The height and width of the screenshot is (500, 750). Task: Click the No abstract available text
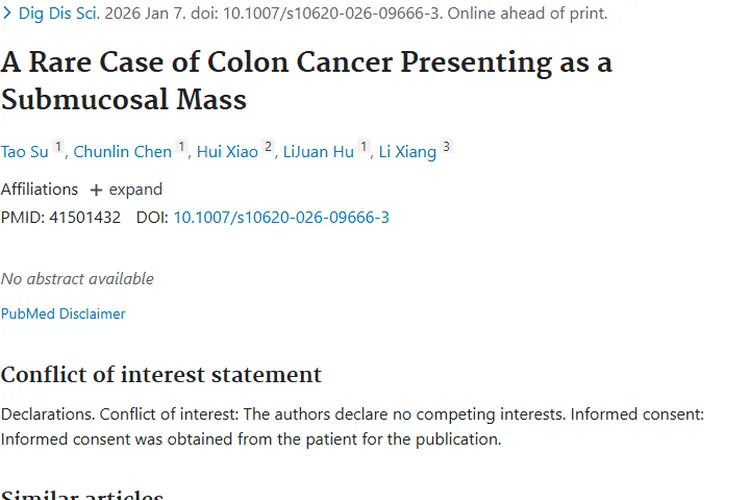77,279
